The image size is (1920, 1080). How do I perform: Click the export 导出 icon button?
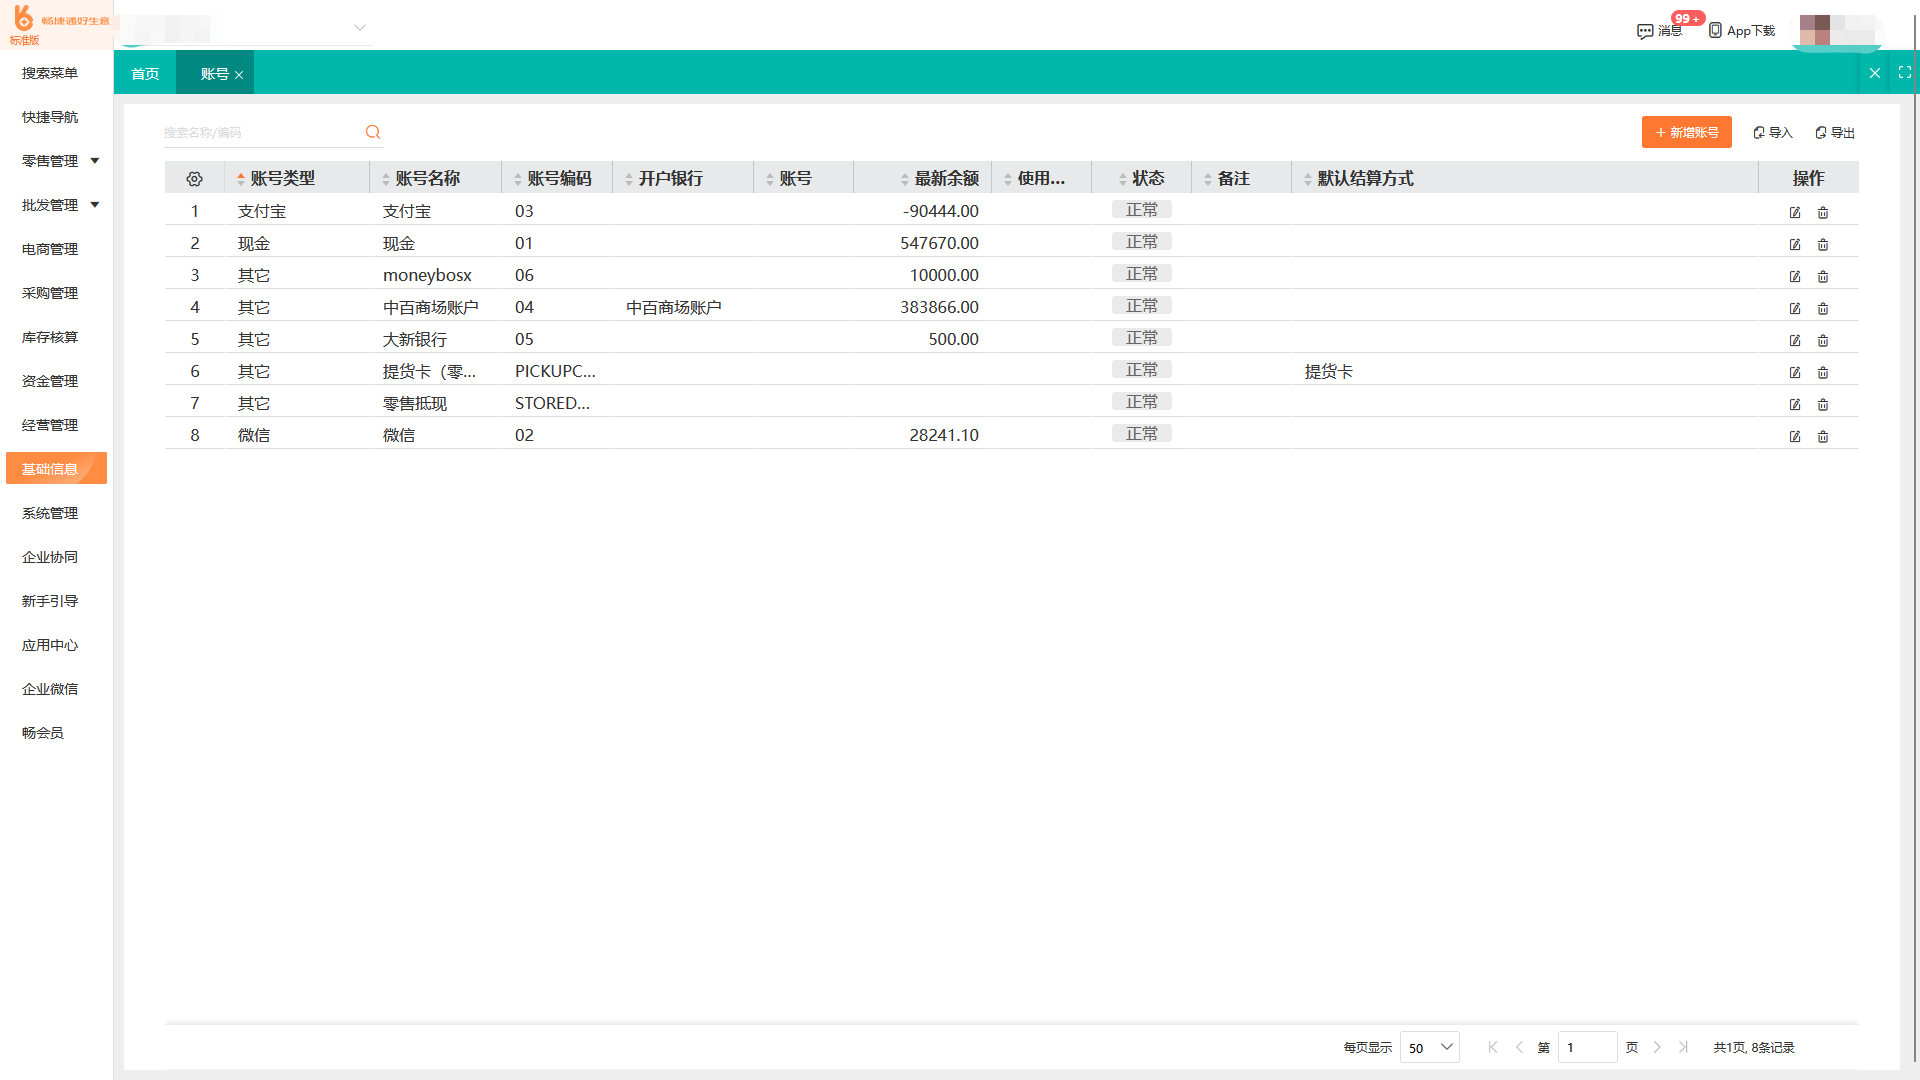pyautogui.click(x=1837, y=132)
